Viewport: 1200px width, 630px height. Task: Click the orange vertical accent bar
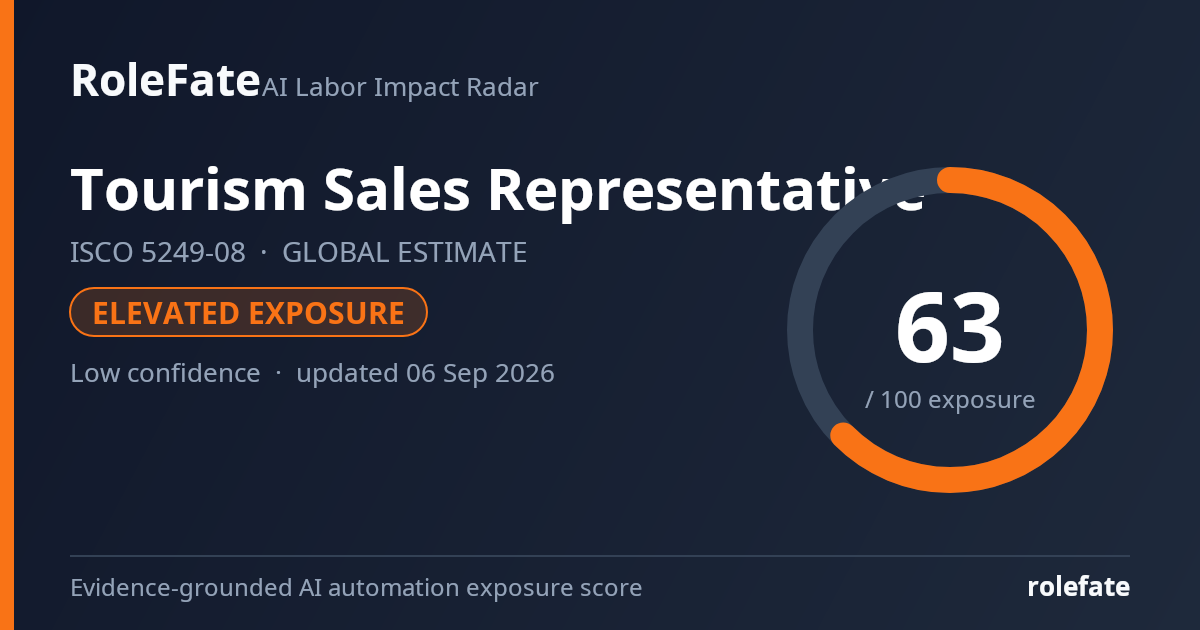pyautogui.click(x=6, y=315)
